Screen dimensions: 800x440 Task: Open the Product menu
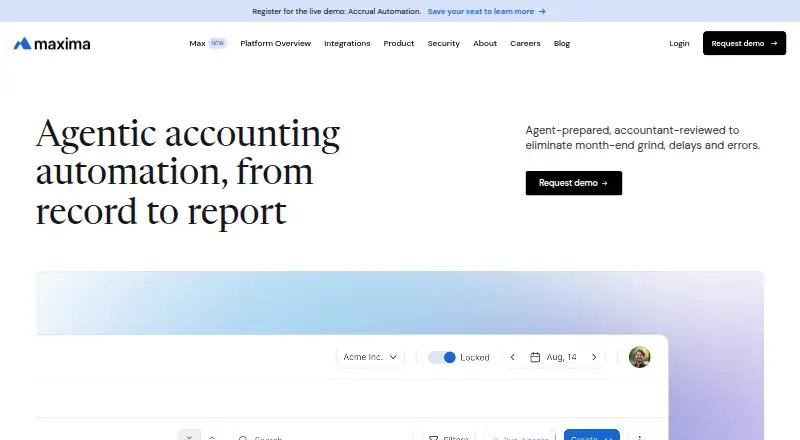(398, 43)
